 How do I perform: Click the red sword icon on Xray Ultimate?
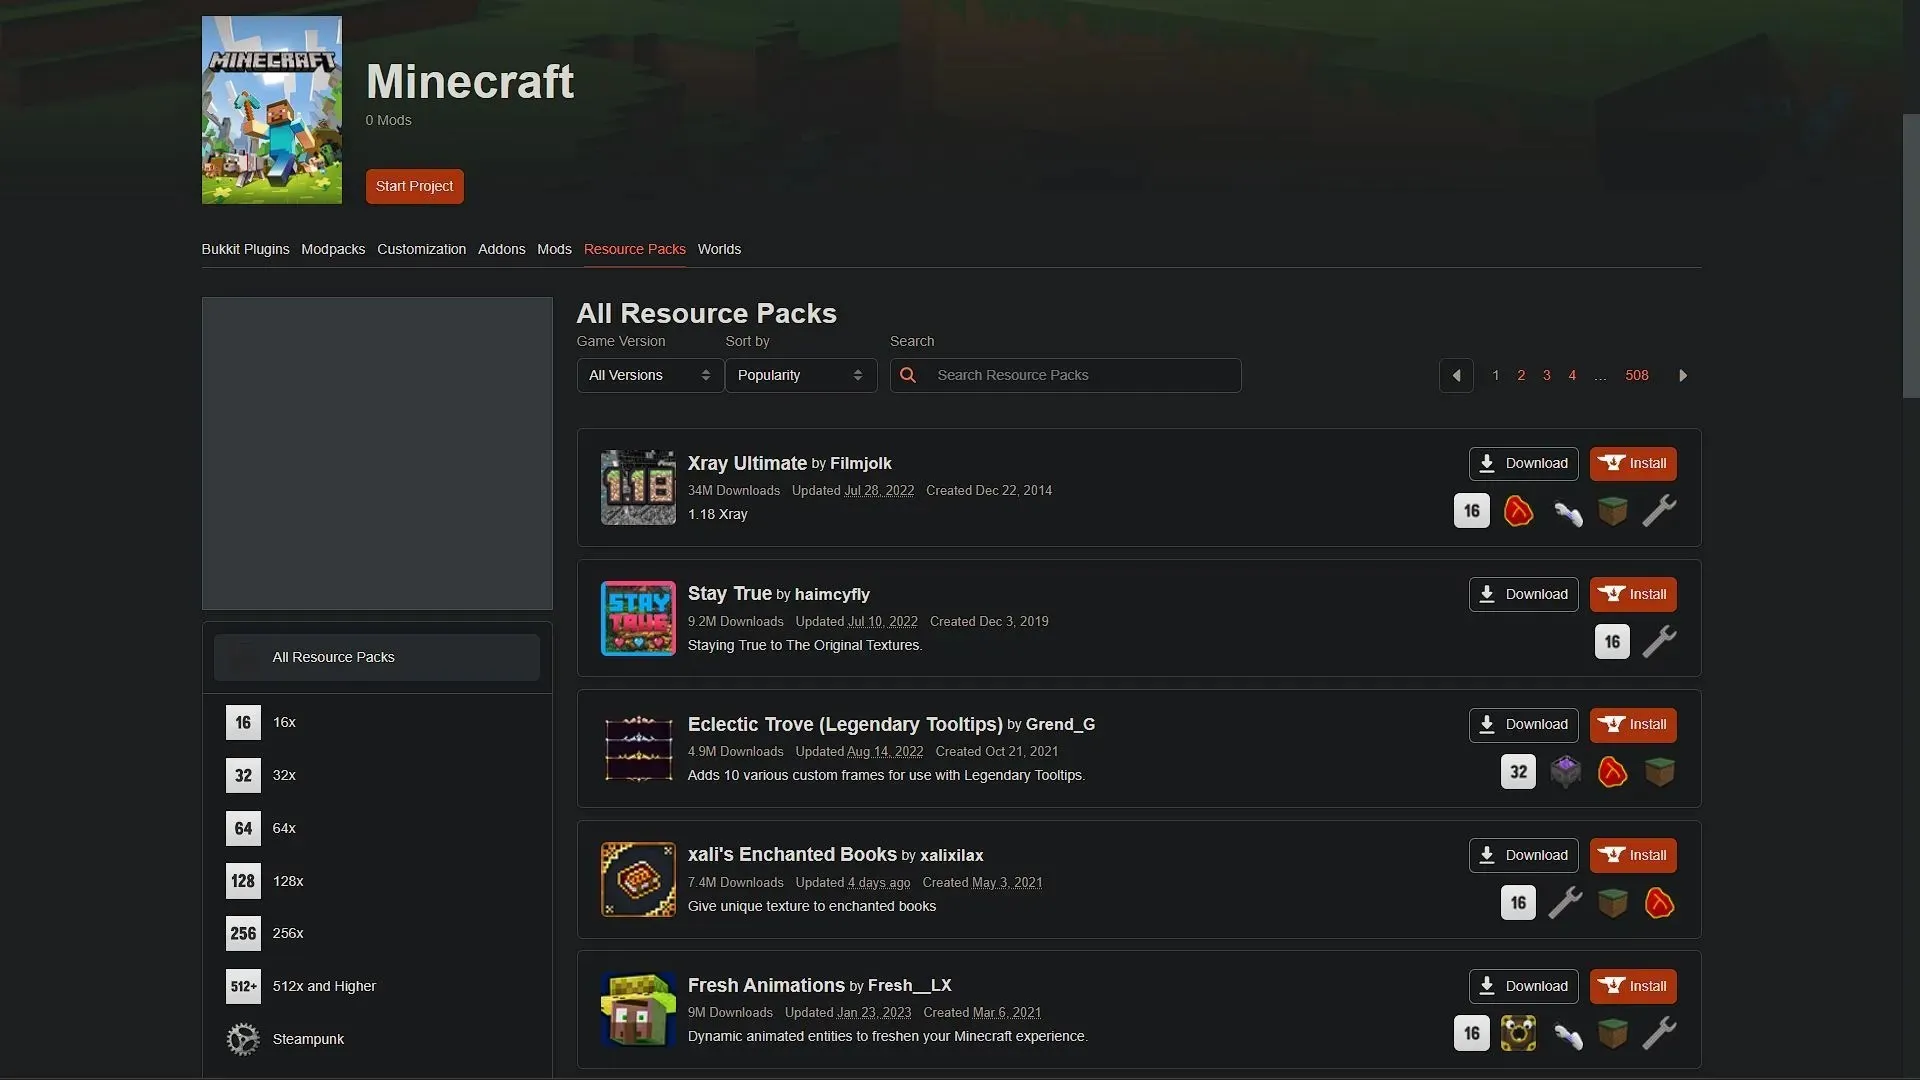pos(1518,509)
